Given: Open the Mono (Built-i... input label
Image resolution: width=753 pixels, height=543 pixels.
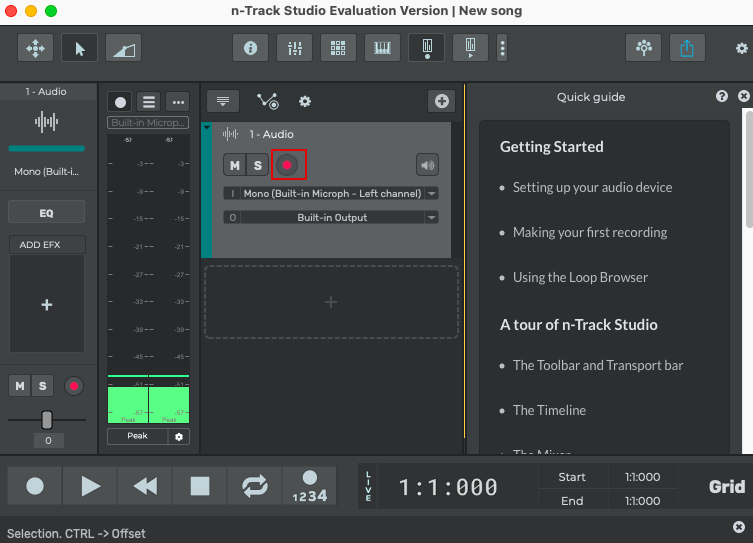Looking at the screenshot, I should coord(47,171).
